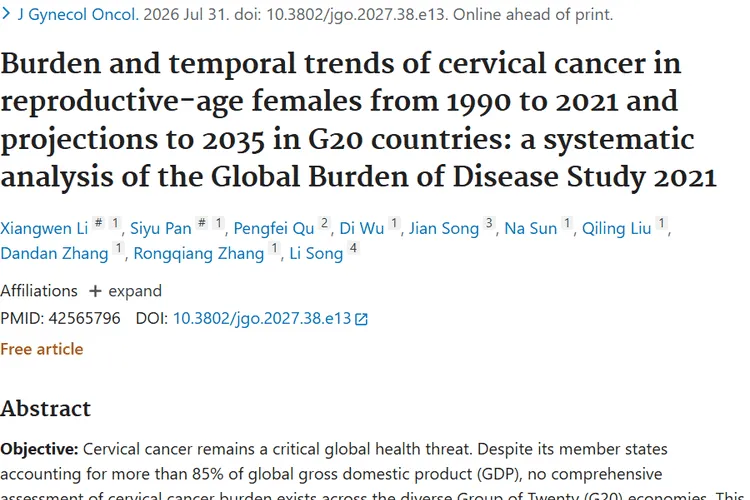Select author Pengfei Qu

pos(274,228)
